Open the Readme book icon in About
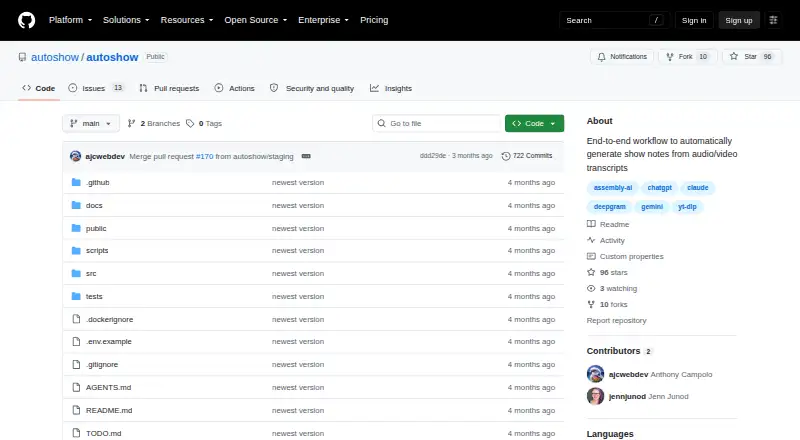 (591, 224)
